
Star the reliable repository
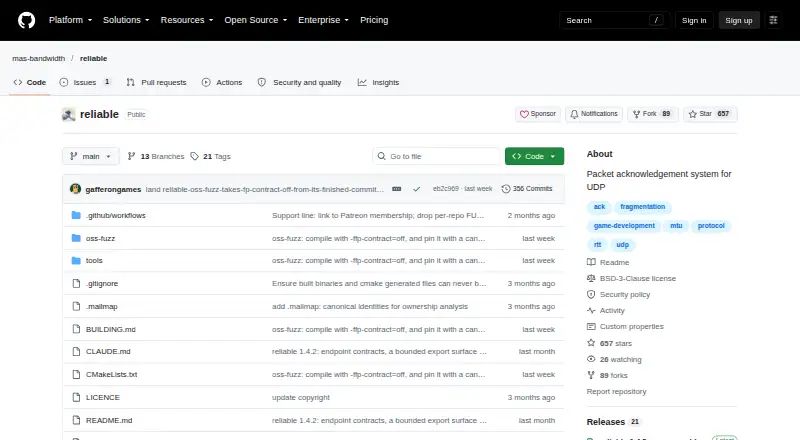coord(710,114)
